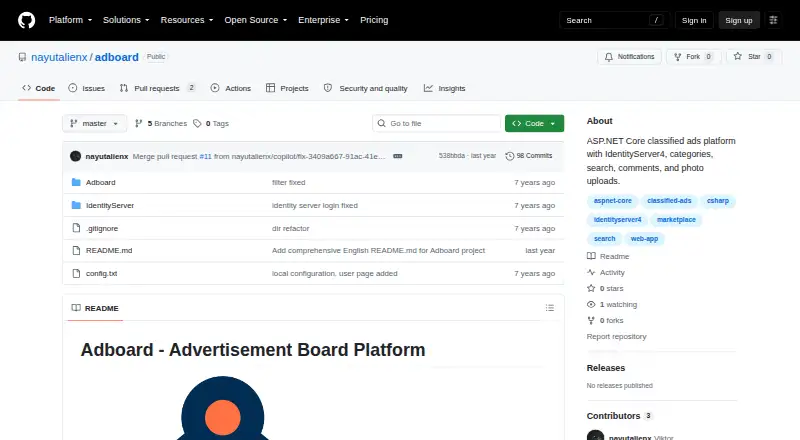Viewport: 800px width, 440px height.
Task: Expand the Solutions dropdown
Action: click(126, 20)
